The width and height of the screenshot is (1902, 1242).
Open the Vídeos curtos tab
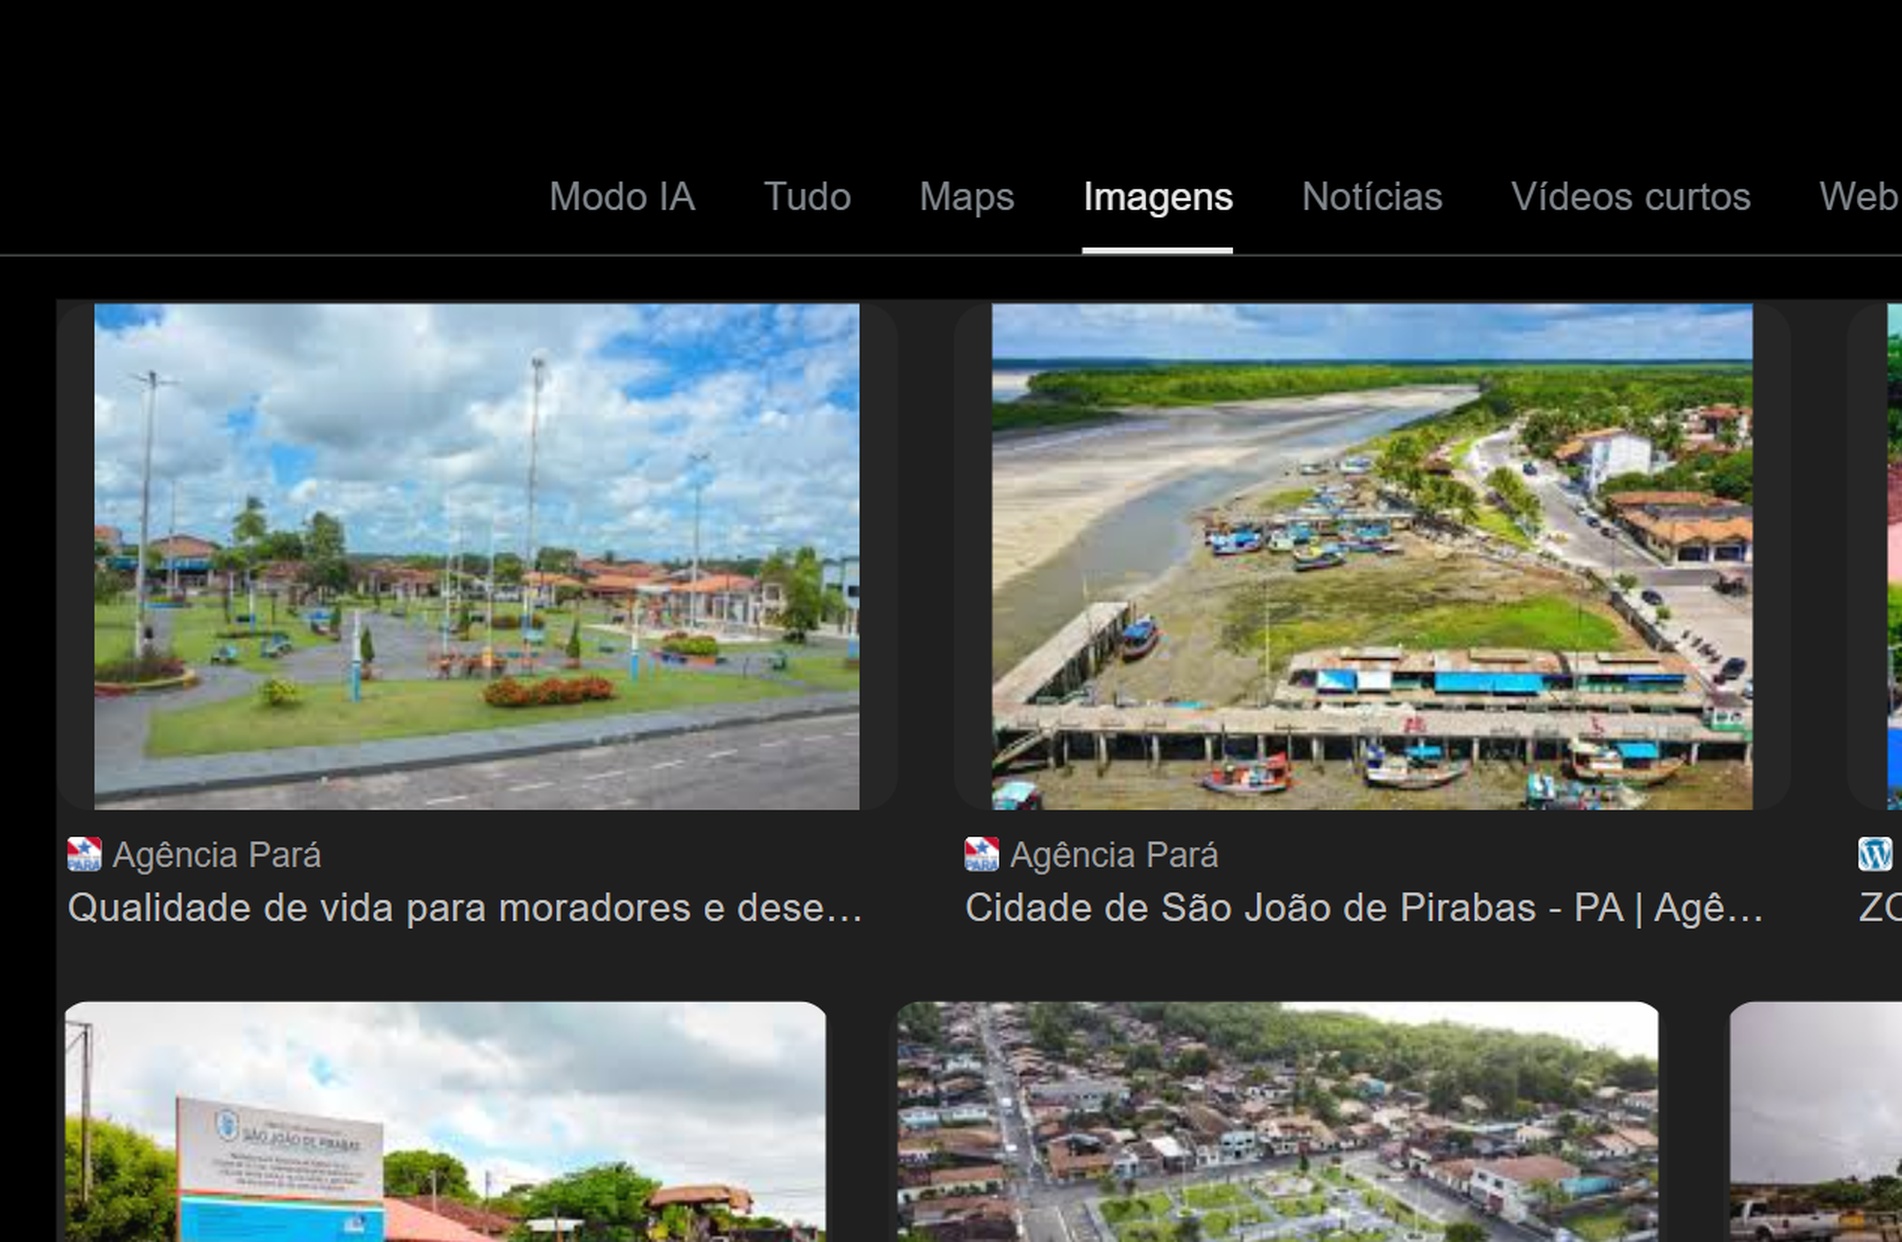(x=1630, y=197)
